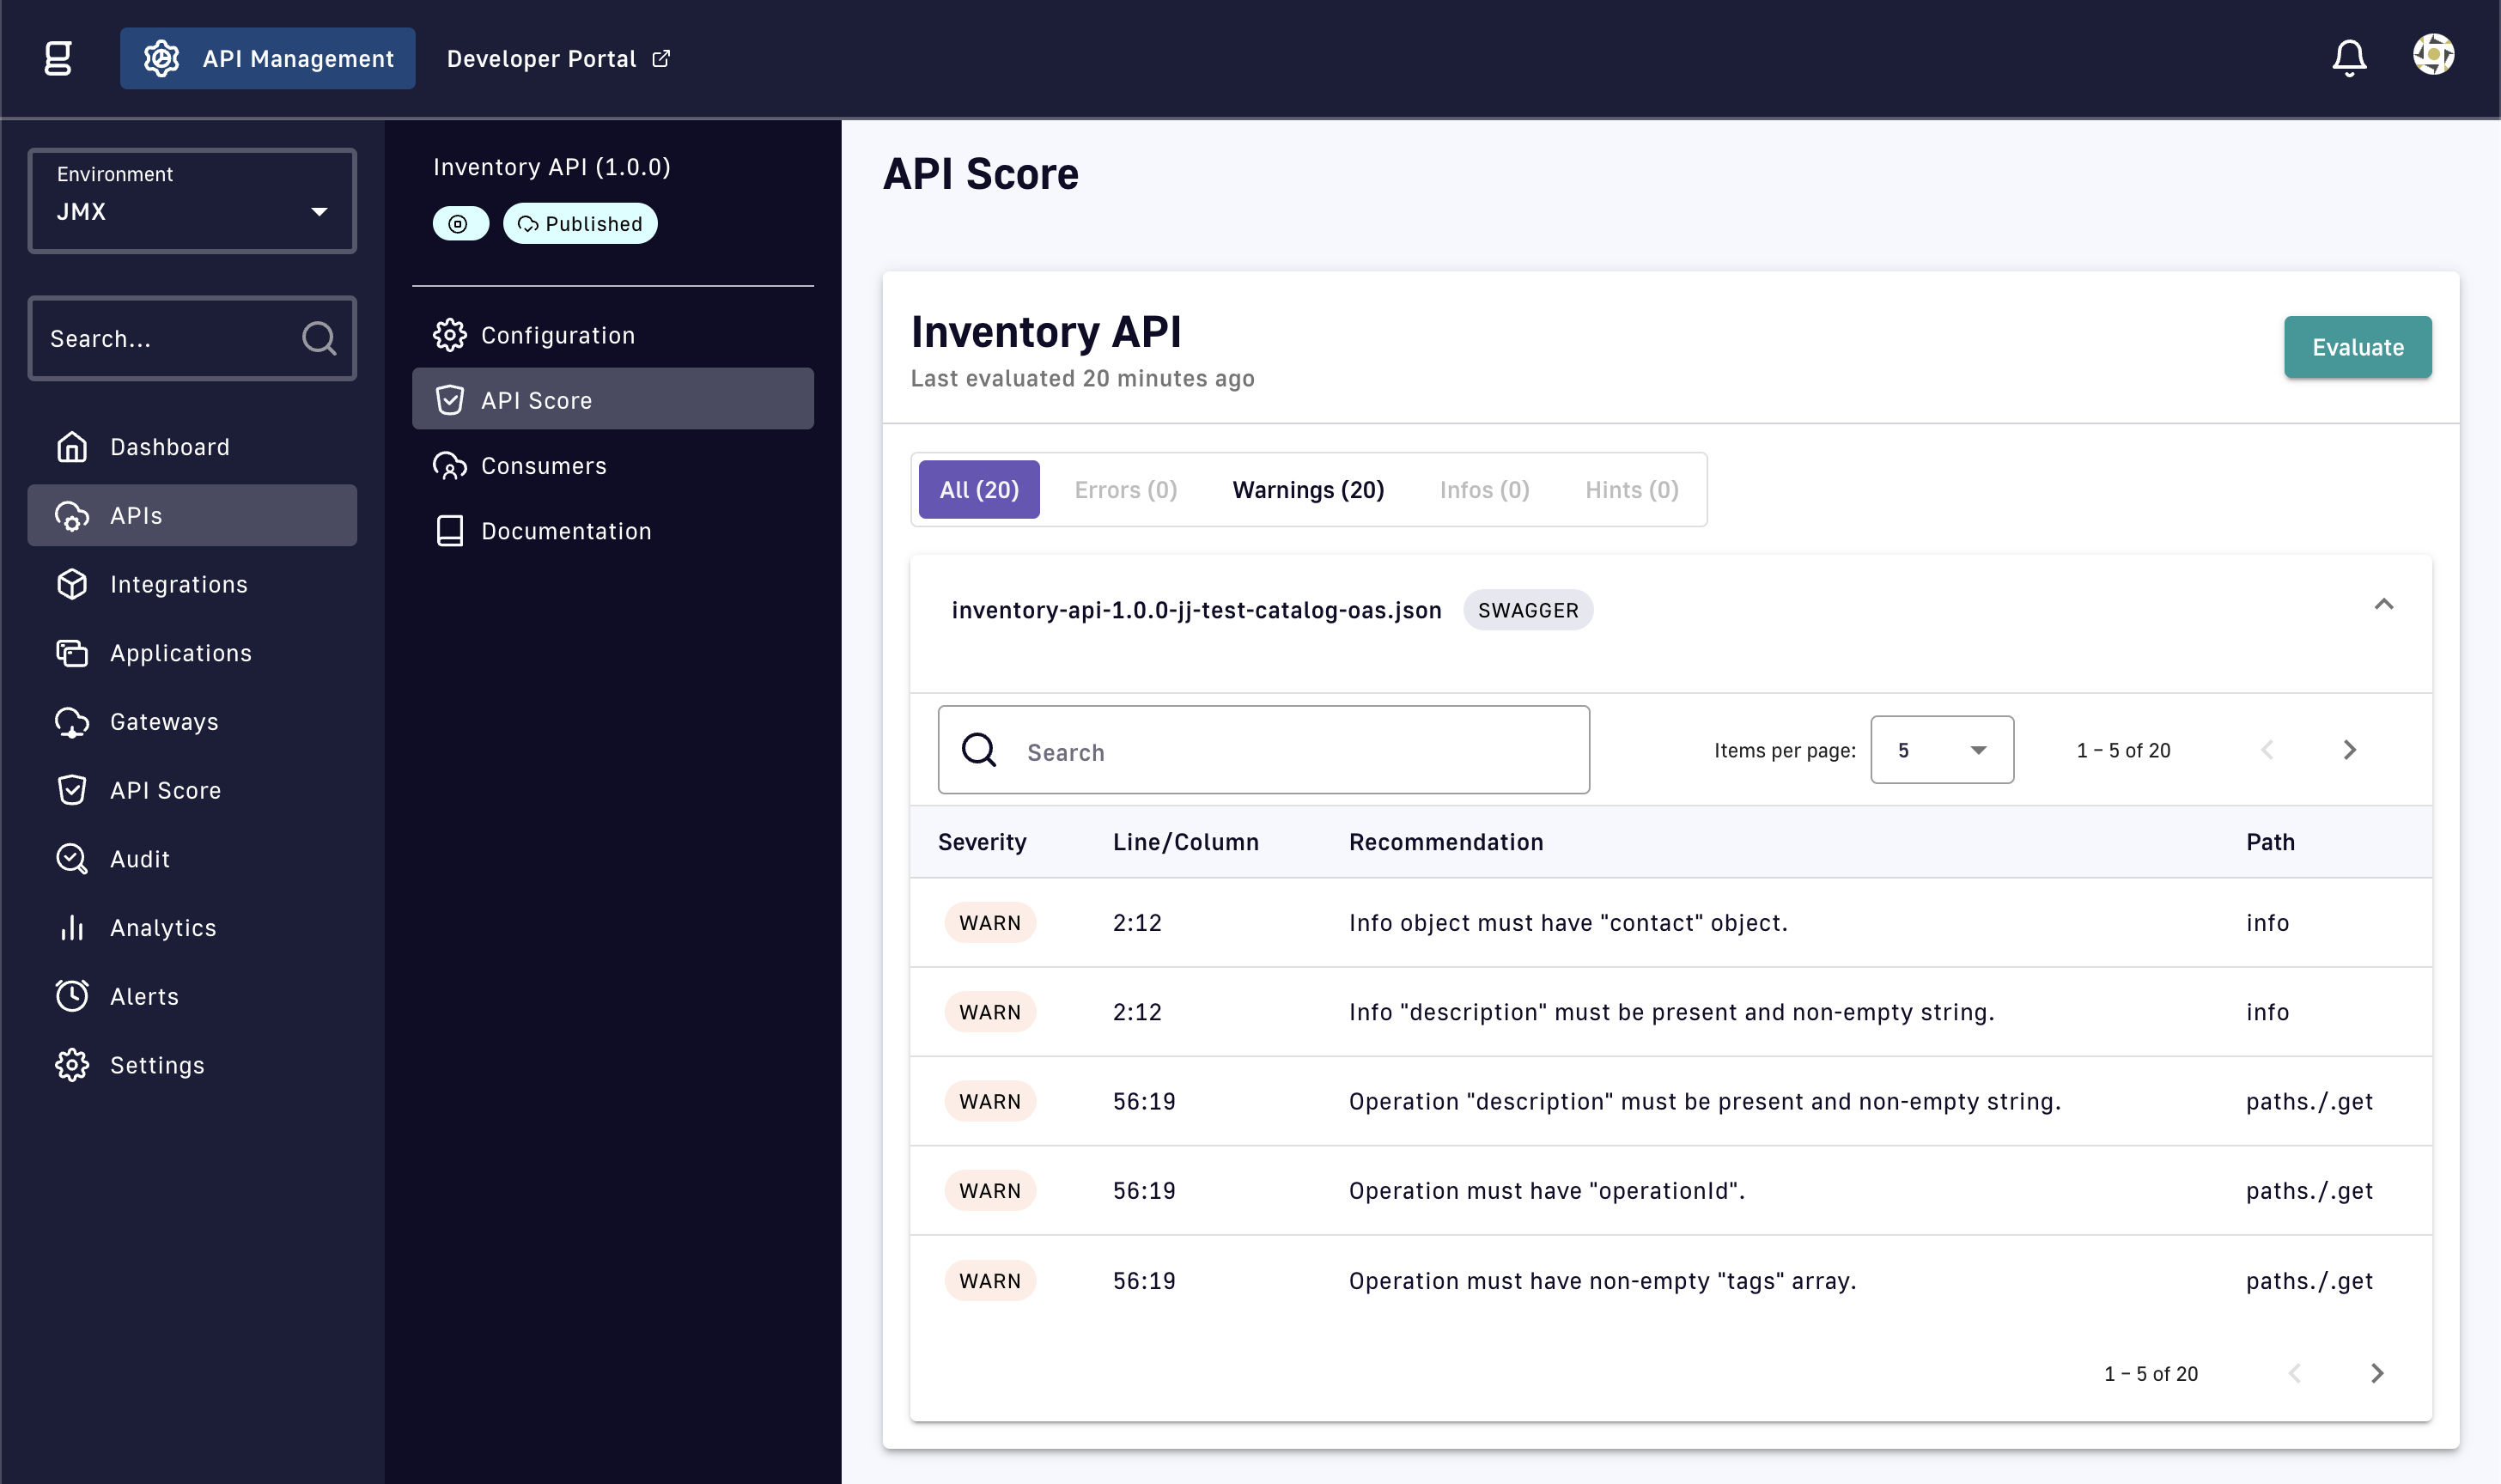Click the Analytics chart icon
This screenshot has height=1484, width=2501.
72,927
